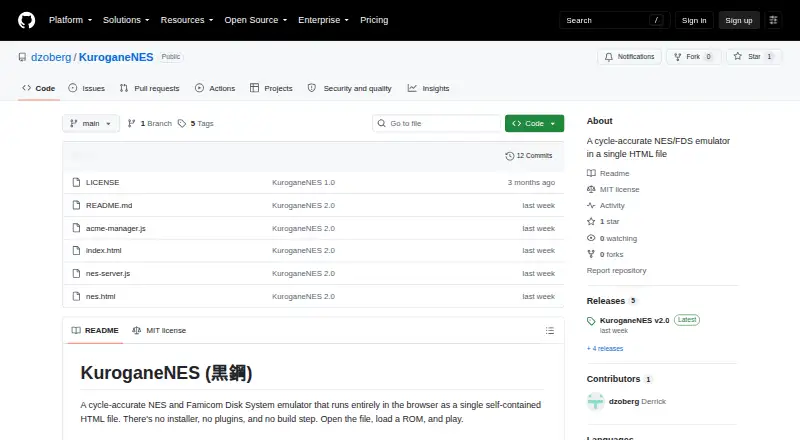Open MIT license link in About

point(613,189)
